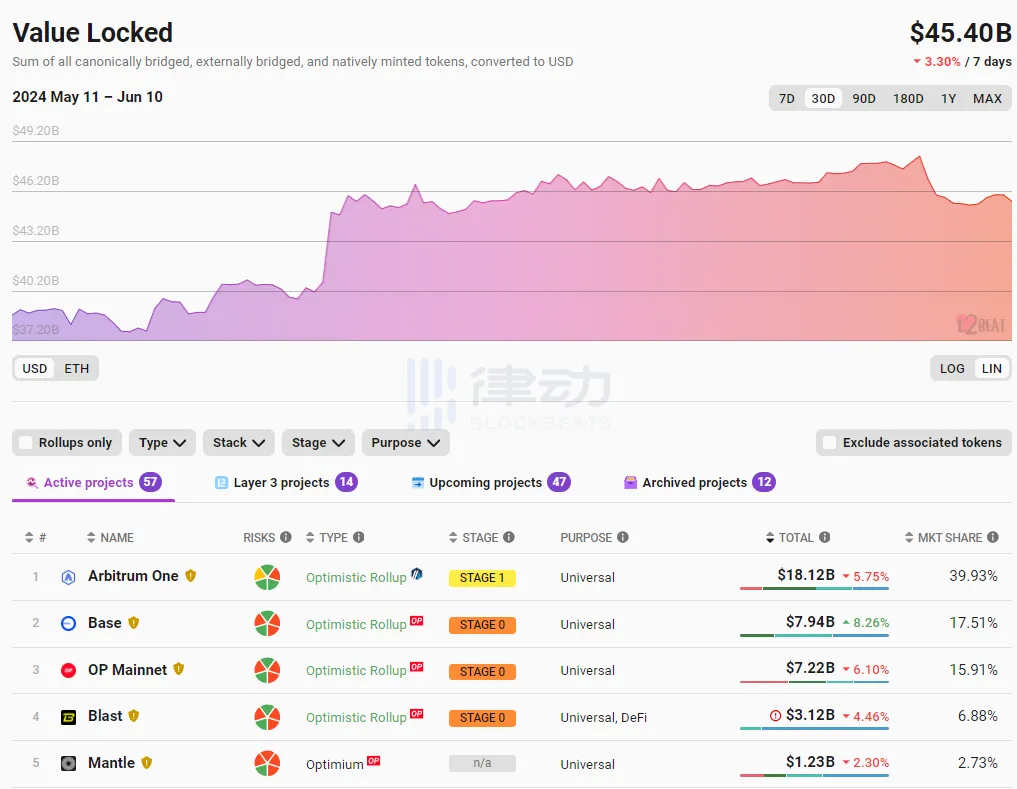This screenshot has width=1017, height=789.
Task: Click the Blast project logo icon
Action: point(69,717)
